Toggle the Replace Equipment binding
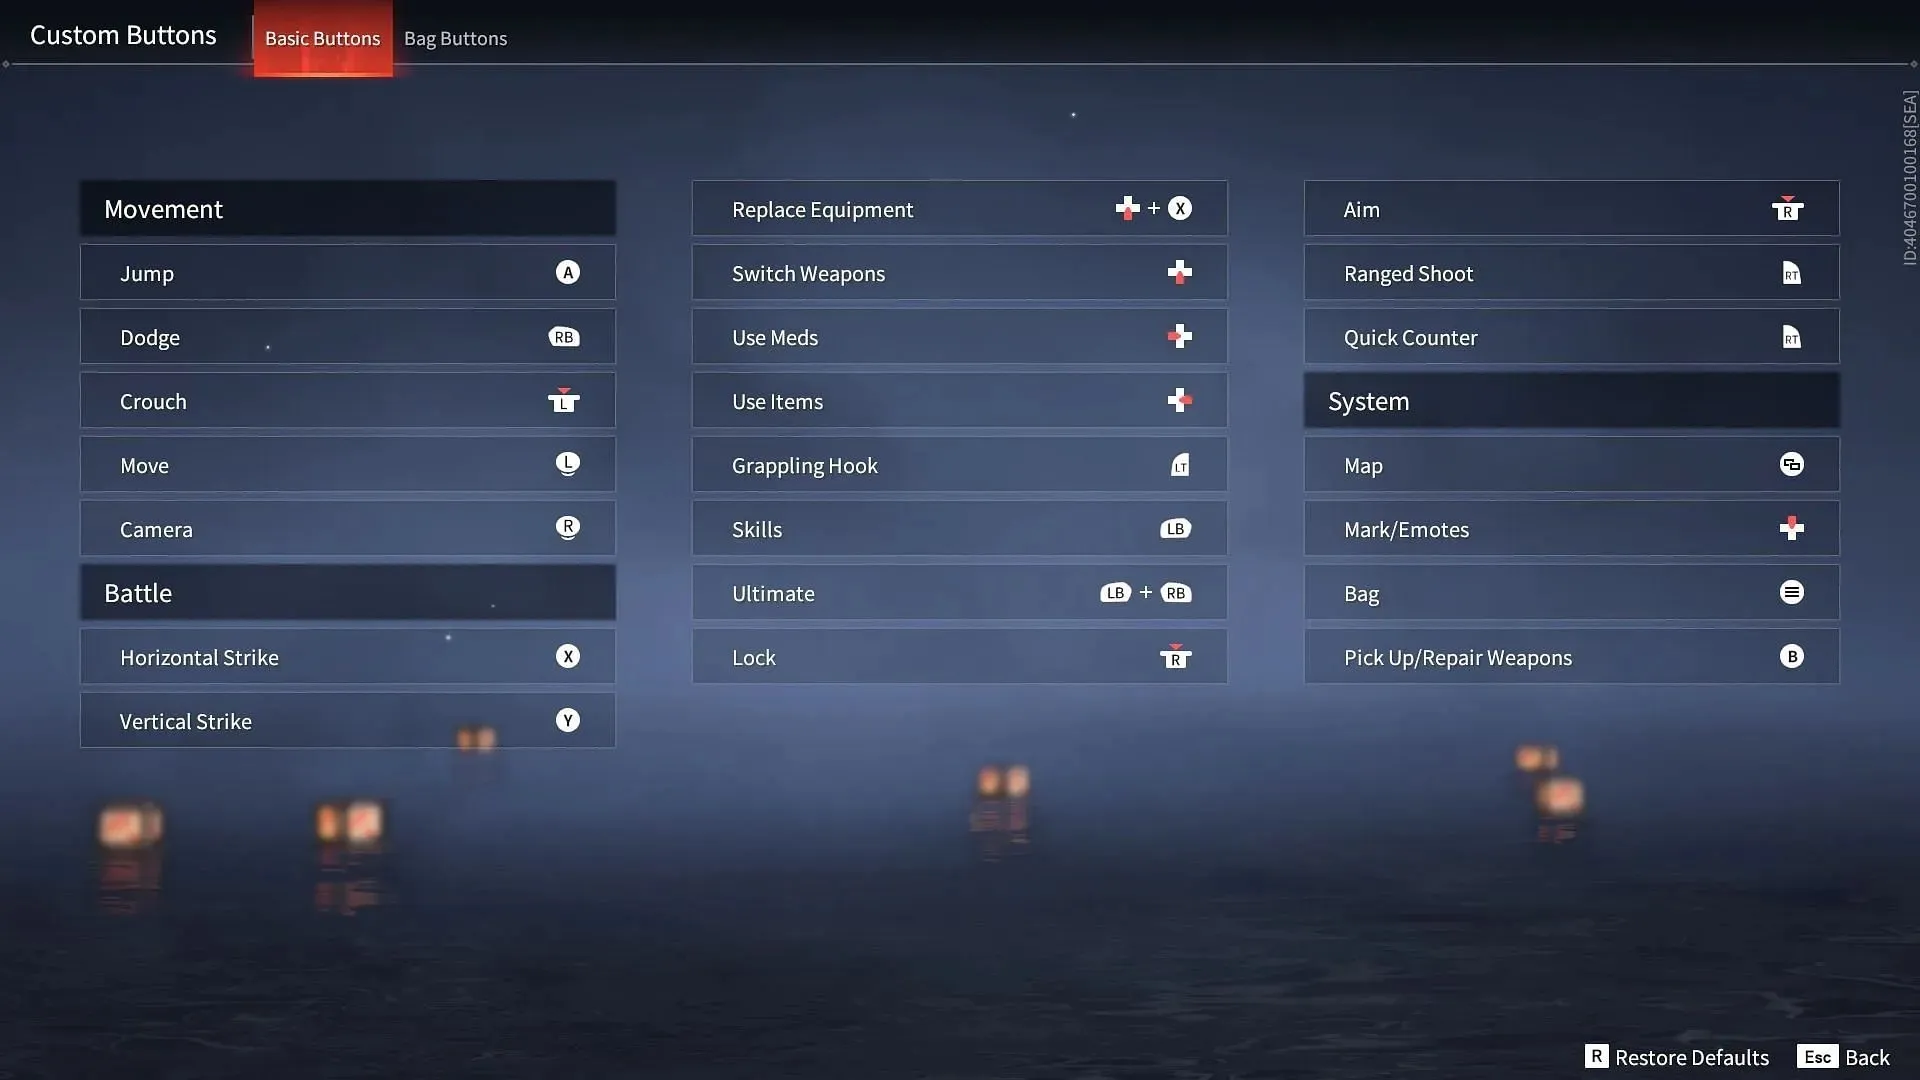This screenshot has height=1080, width=1920. (959, 207)
